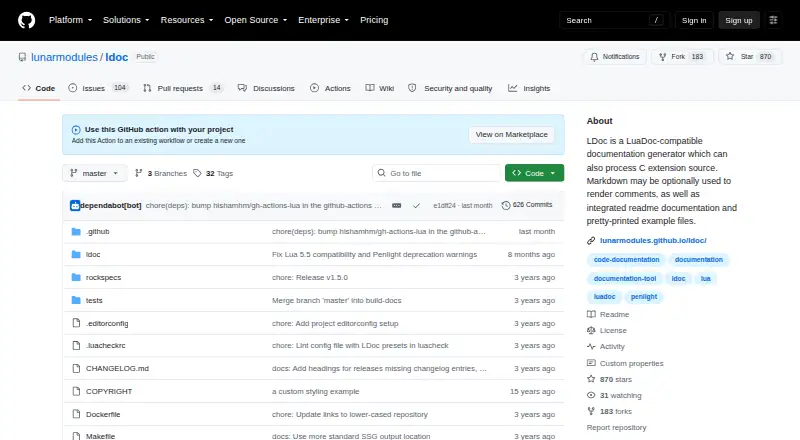The height and width of the screenshot is (440, 800).
Task: Open the Discussions tab
Action: point(266,88)
